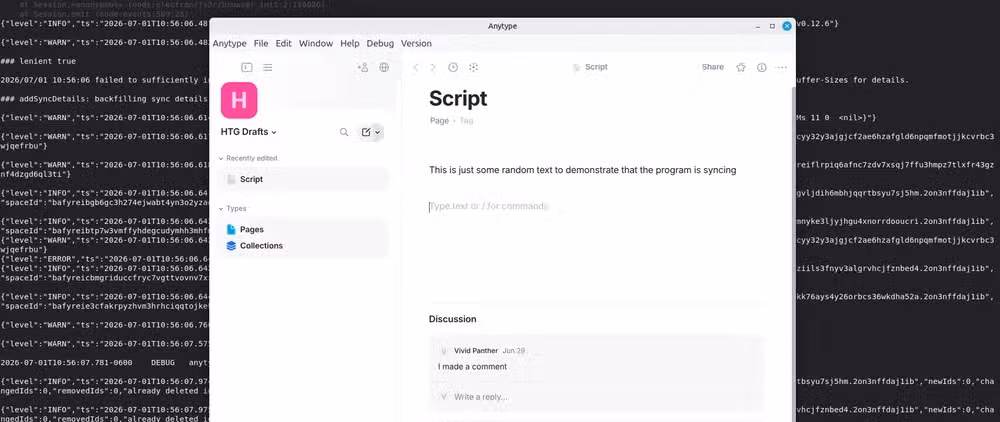The height and width of the screenshot is (422, 1000).
Task: Click the Collections type icon
Action: 231,245
